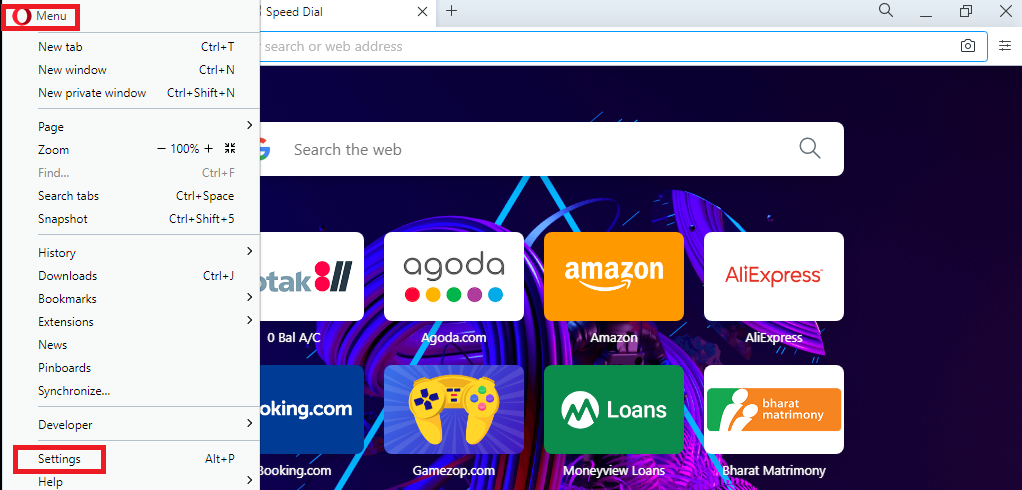Screen dimensions: 1022x490
Task: Click the zoom fullscreen icon in menu
Action: click(229, 149)
